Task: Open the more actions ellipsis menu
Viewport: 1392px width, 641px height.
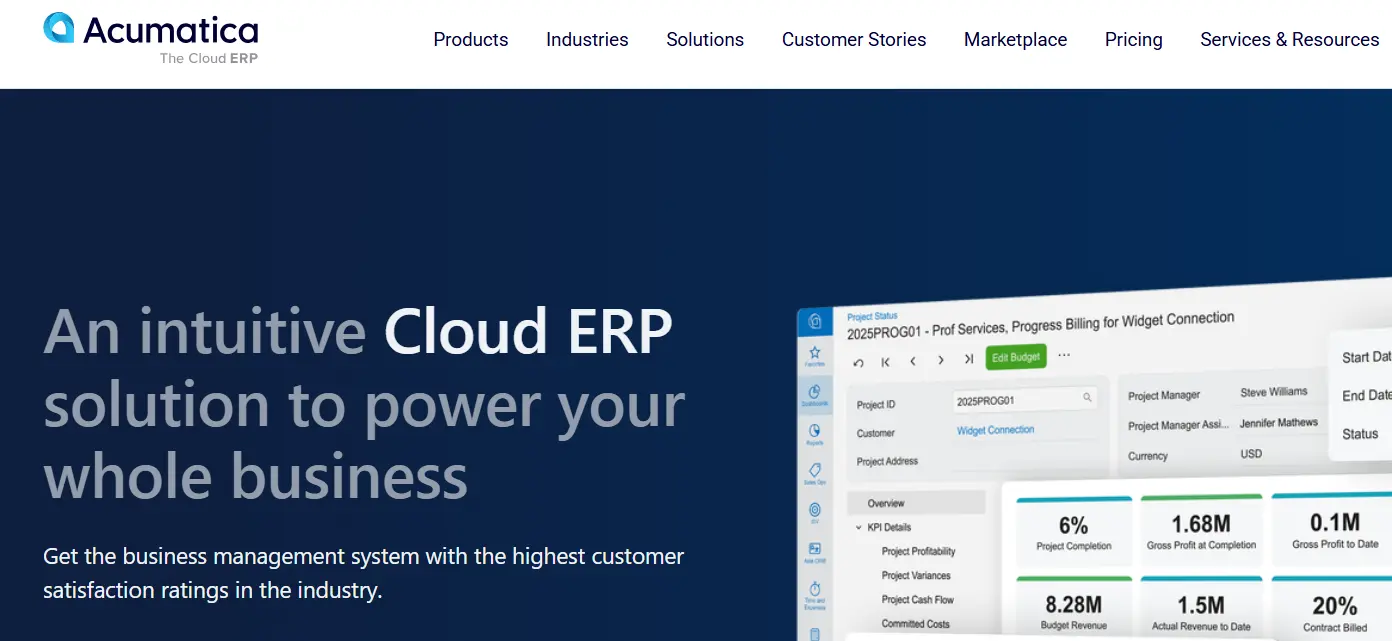Action: [1064, 355]
